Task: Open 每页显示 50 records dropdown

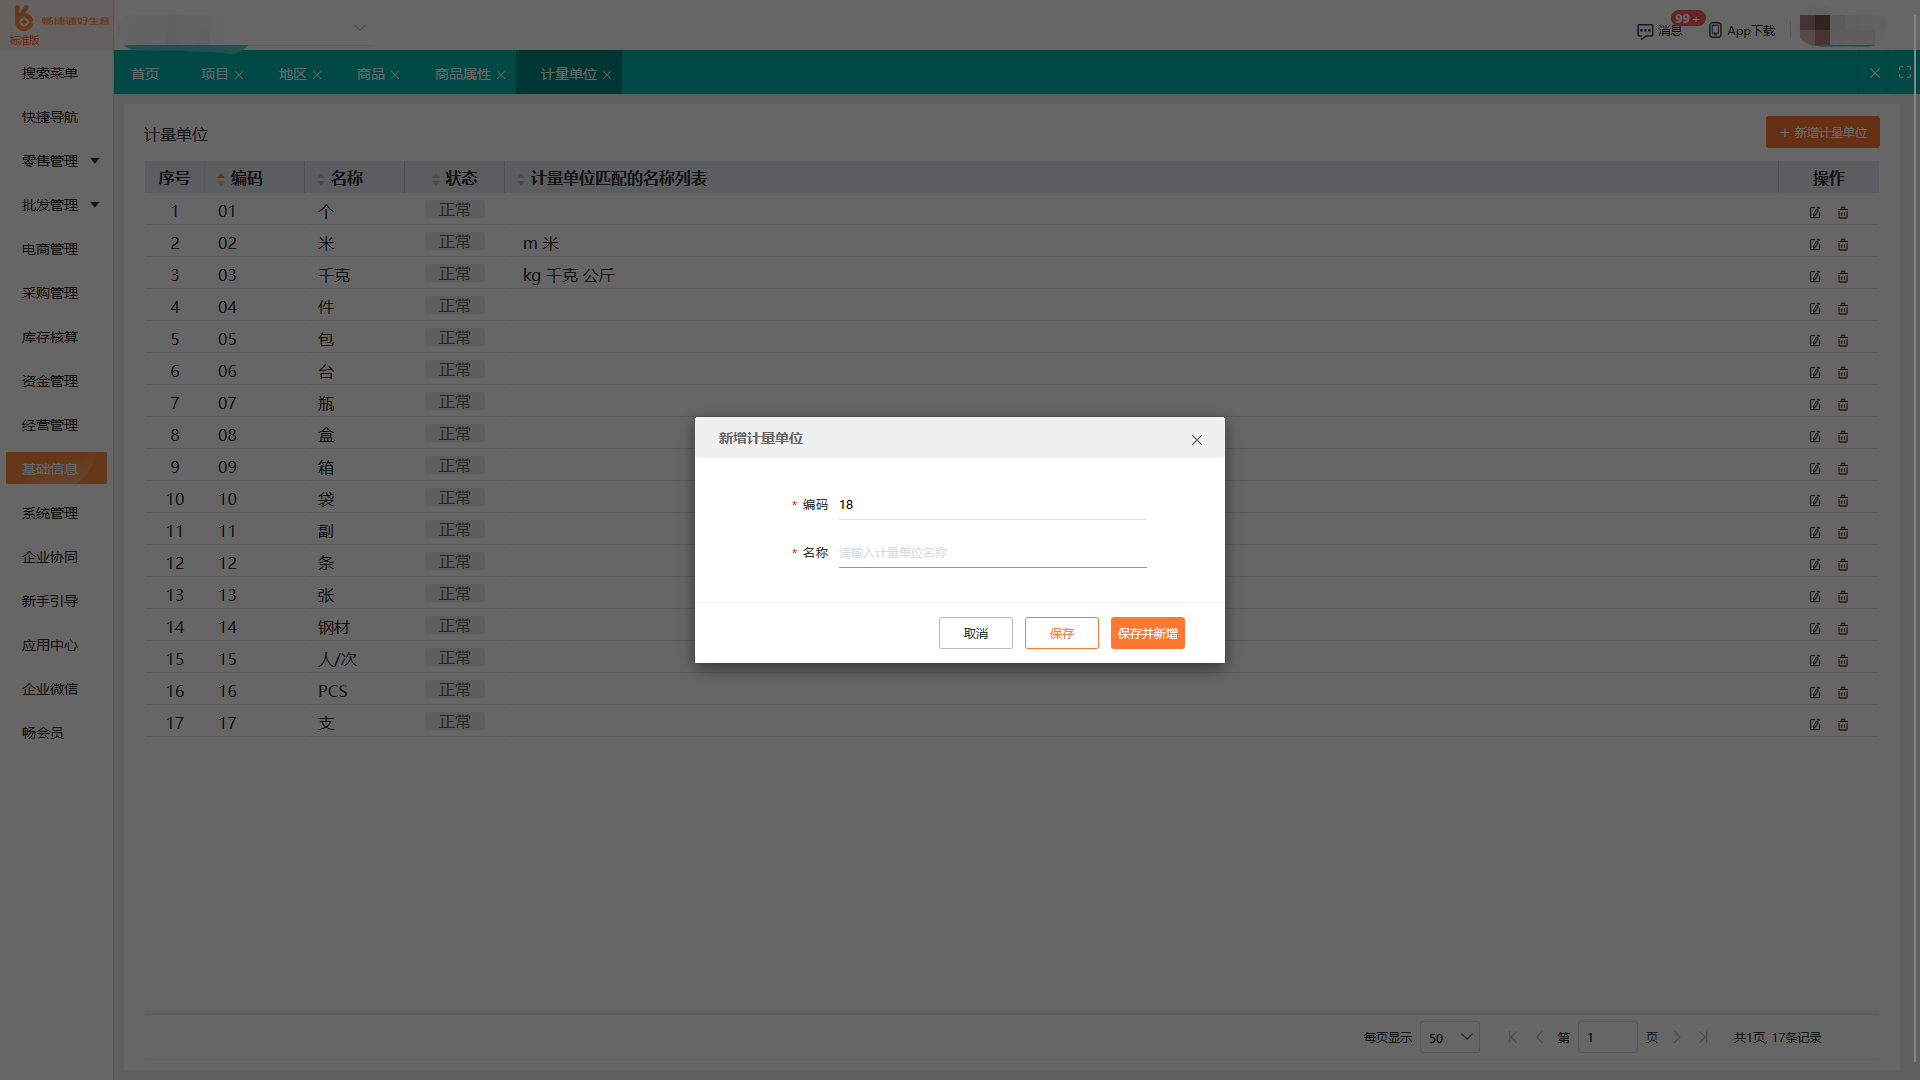Action: click(1451, 1038)
